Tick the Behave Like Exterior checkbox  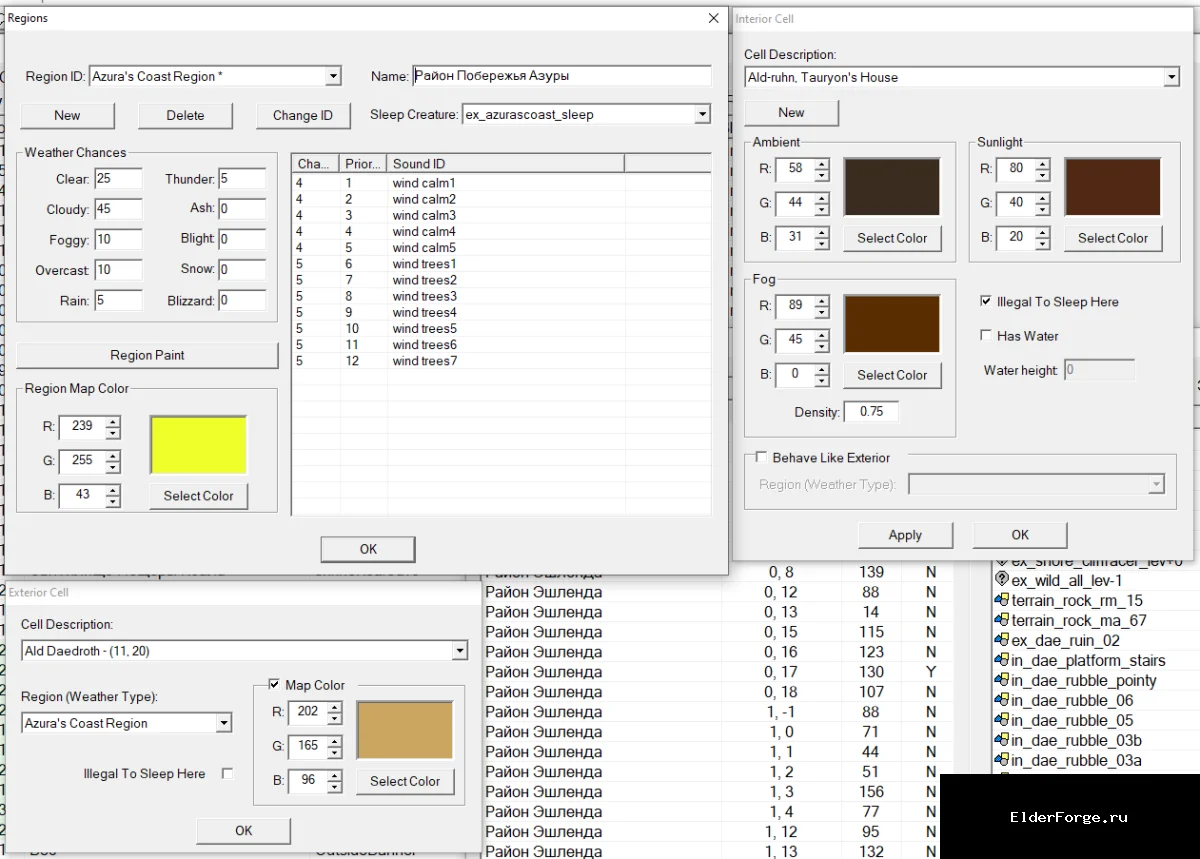[762, 458]
